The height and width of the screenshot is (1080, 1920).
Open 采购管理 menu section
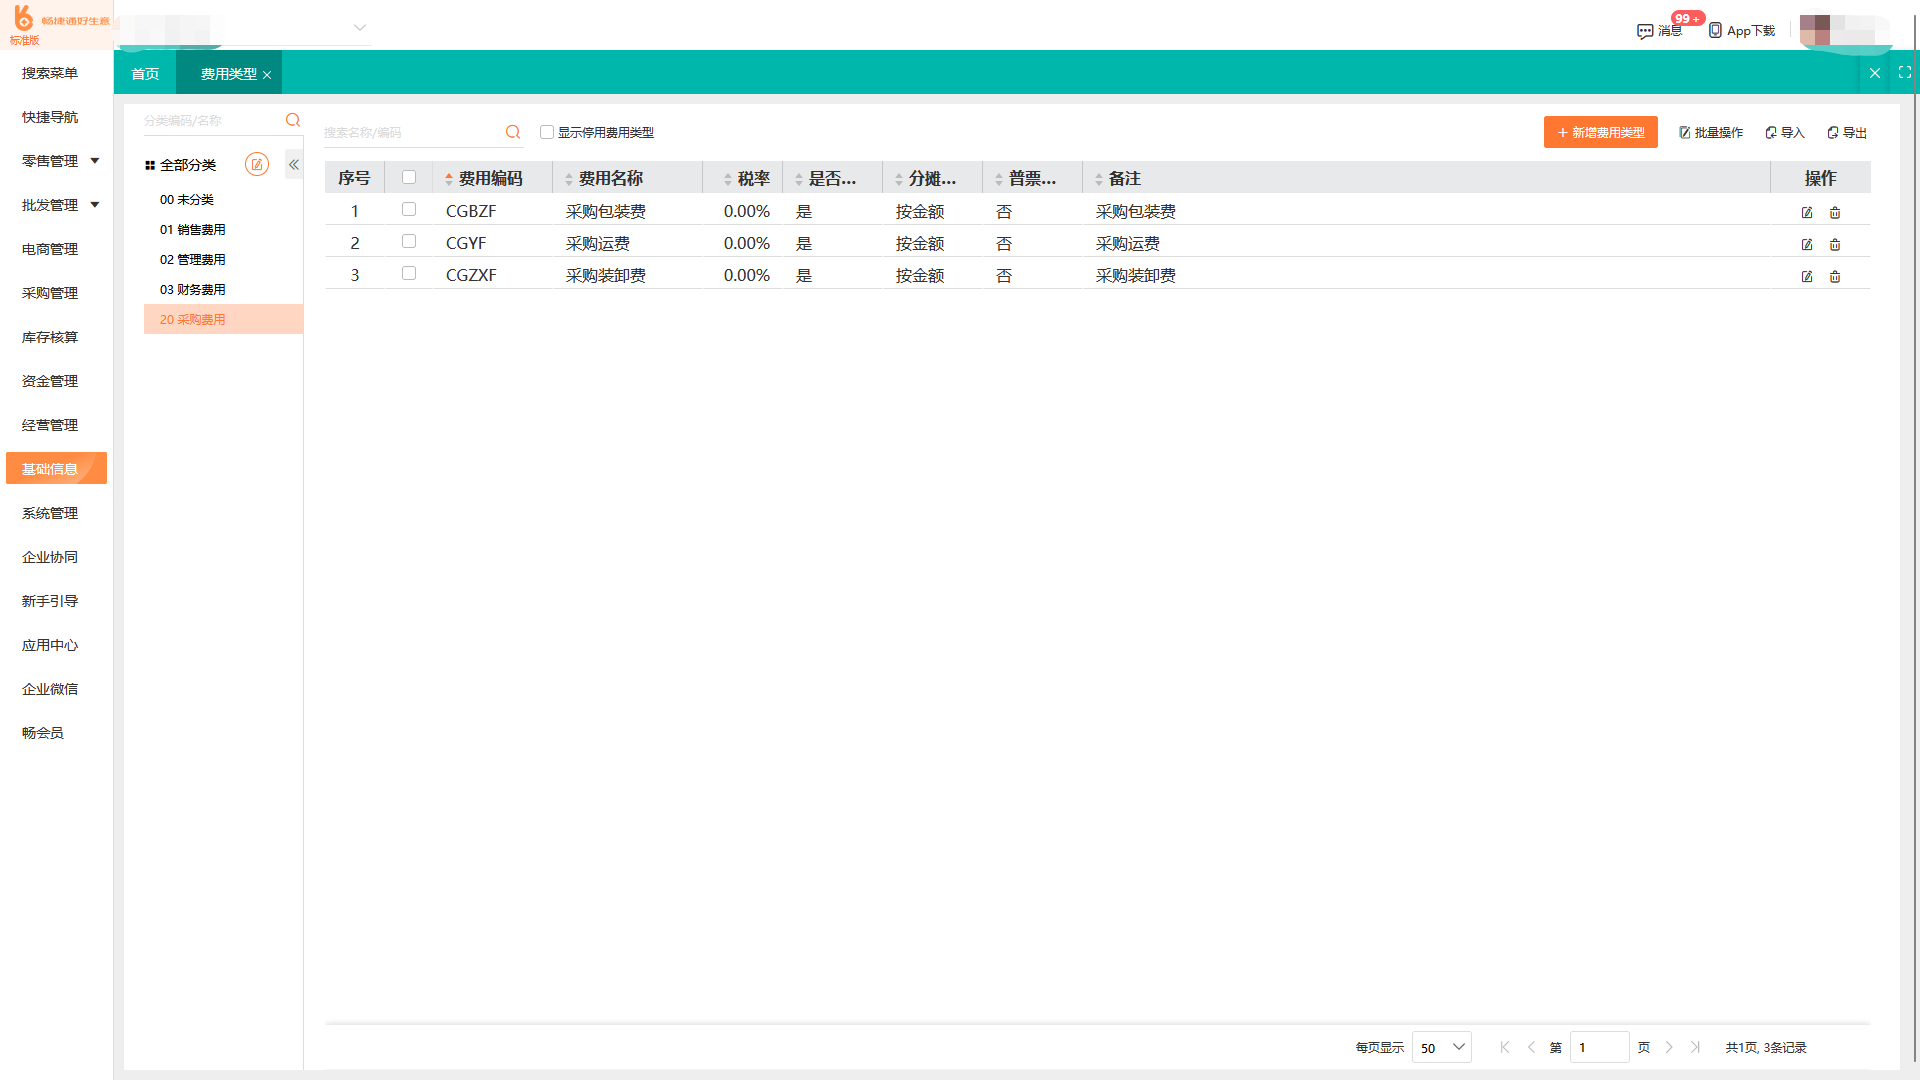point(51,293)
